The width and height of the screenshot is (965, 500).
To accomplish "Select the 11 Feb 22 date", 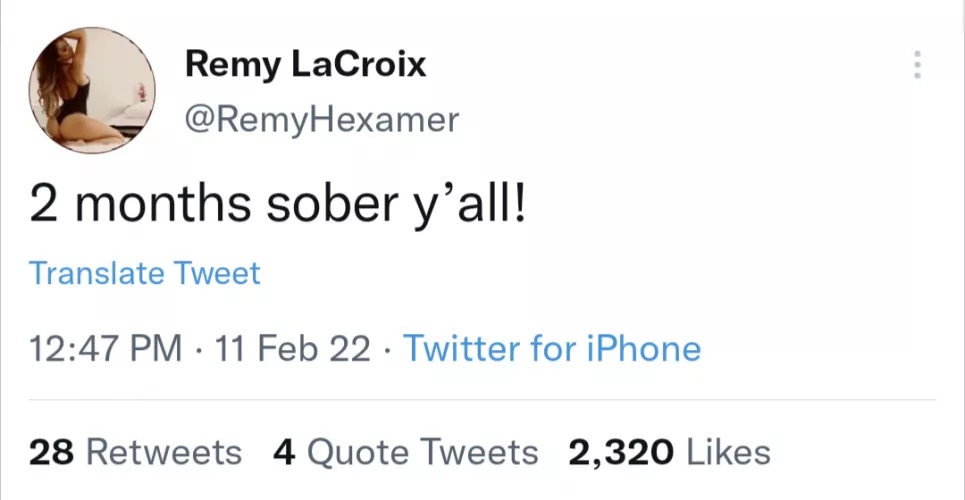I will [291, 349].
